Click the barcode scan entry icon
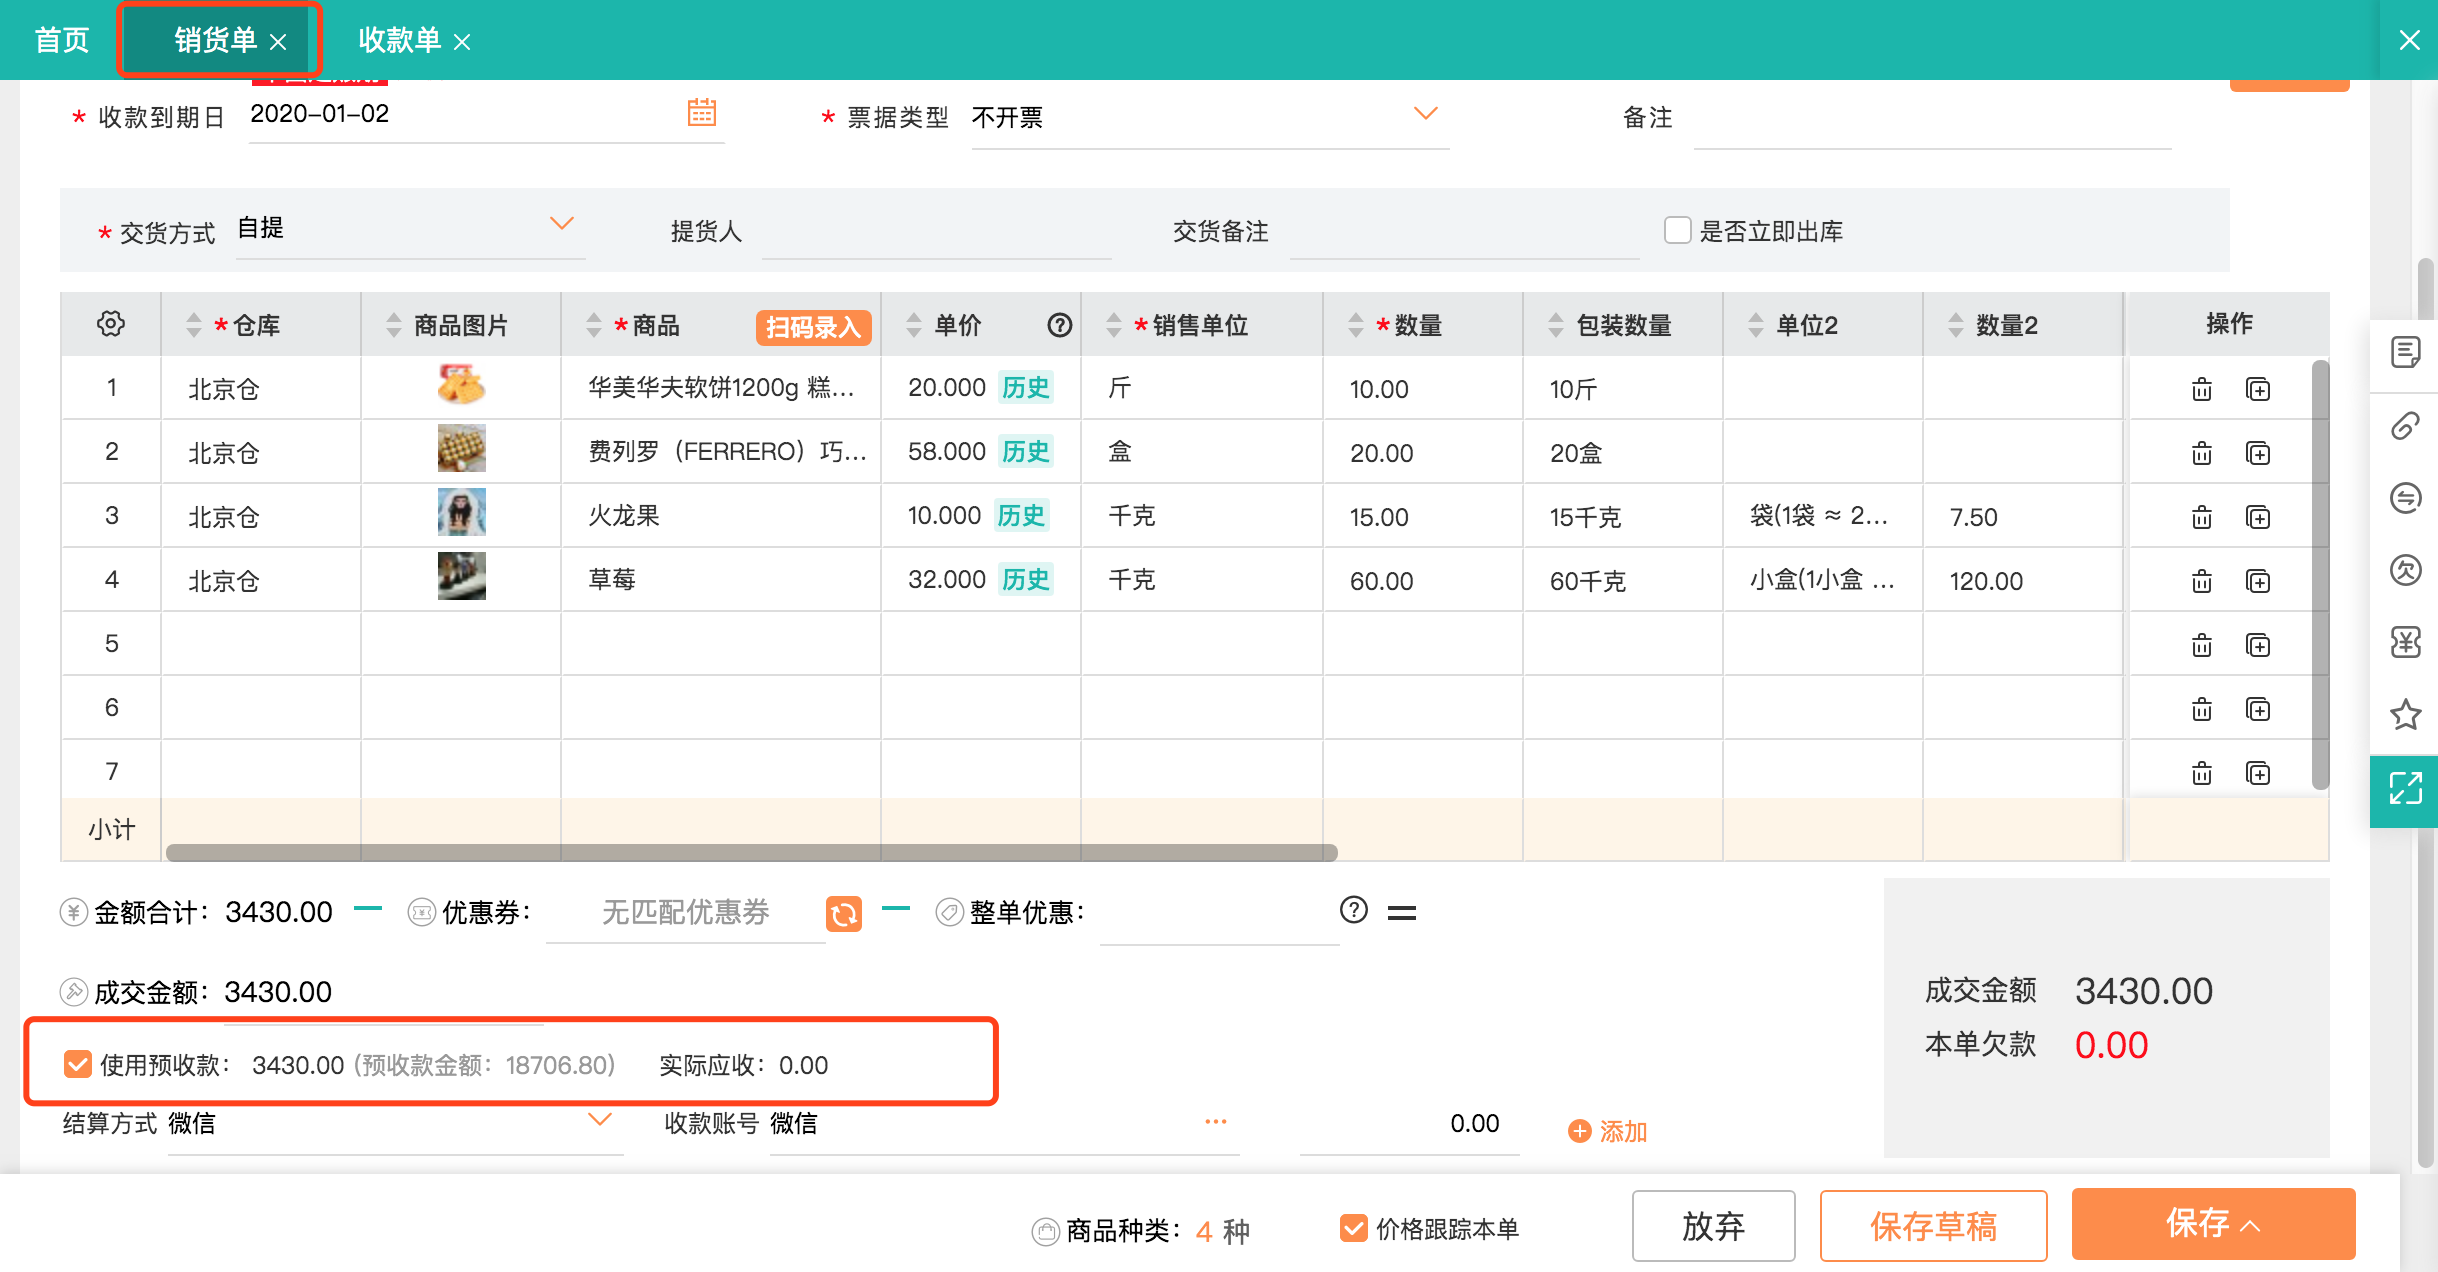This screenshot has height=1272, width=2438. [x=813, y=324]
